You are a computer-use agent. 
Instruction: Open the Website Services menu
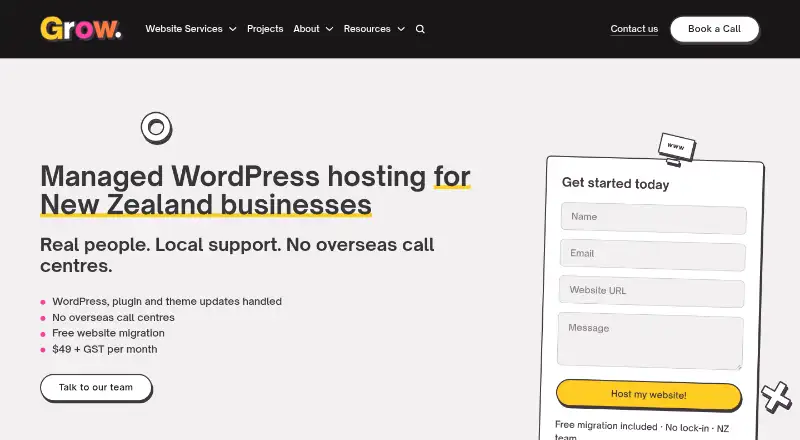[184, 29]
